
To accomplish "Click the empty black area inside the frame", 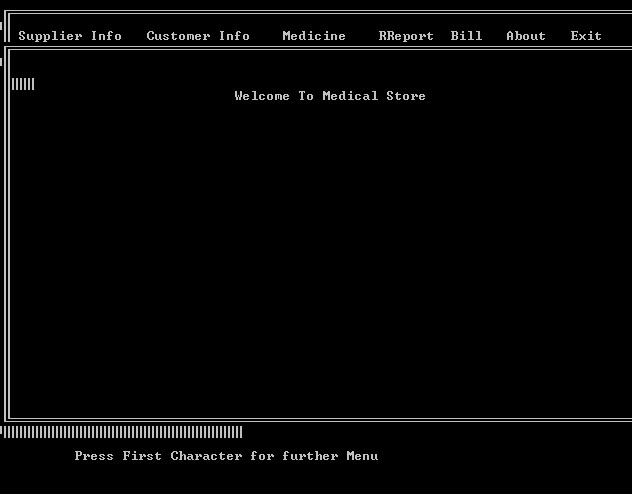I will 320,260.
